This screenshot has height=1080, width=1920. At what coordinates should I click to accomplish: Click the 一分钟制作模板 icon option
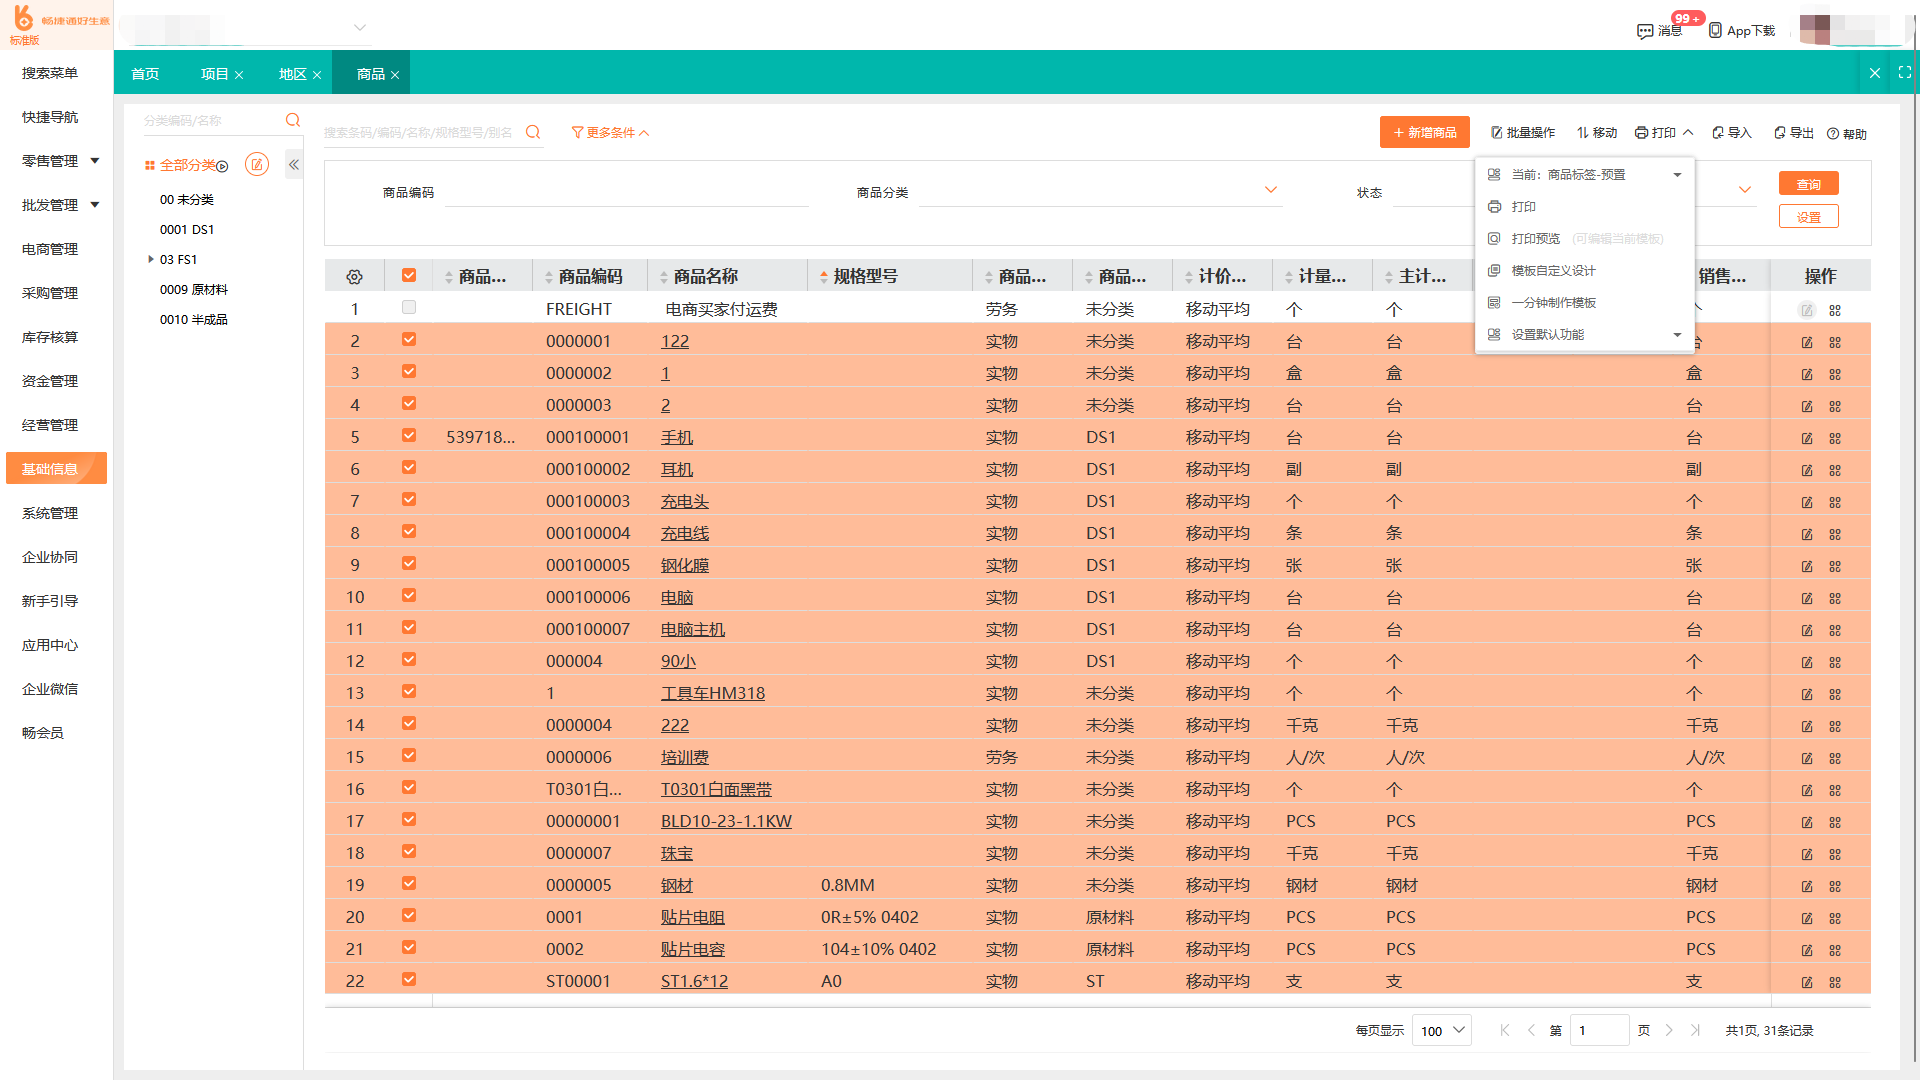tap(1495, 302)
